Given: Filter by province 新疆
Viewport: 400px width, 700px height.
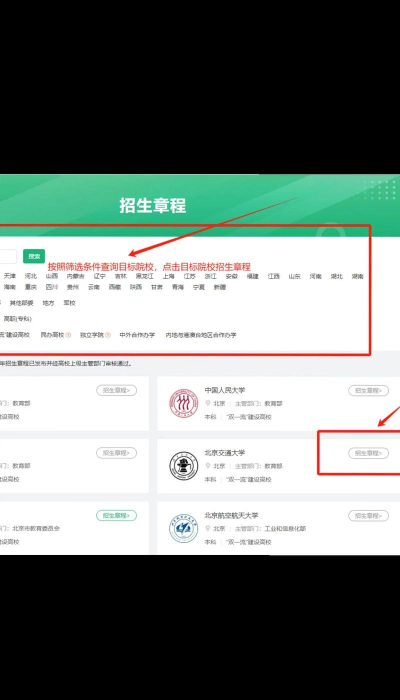Looking at the screenshot, I should click(x=220, y=287).
